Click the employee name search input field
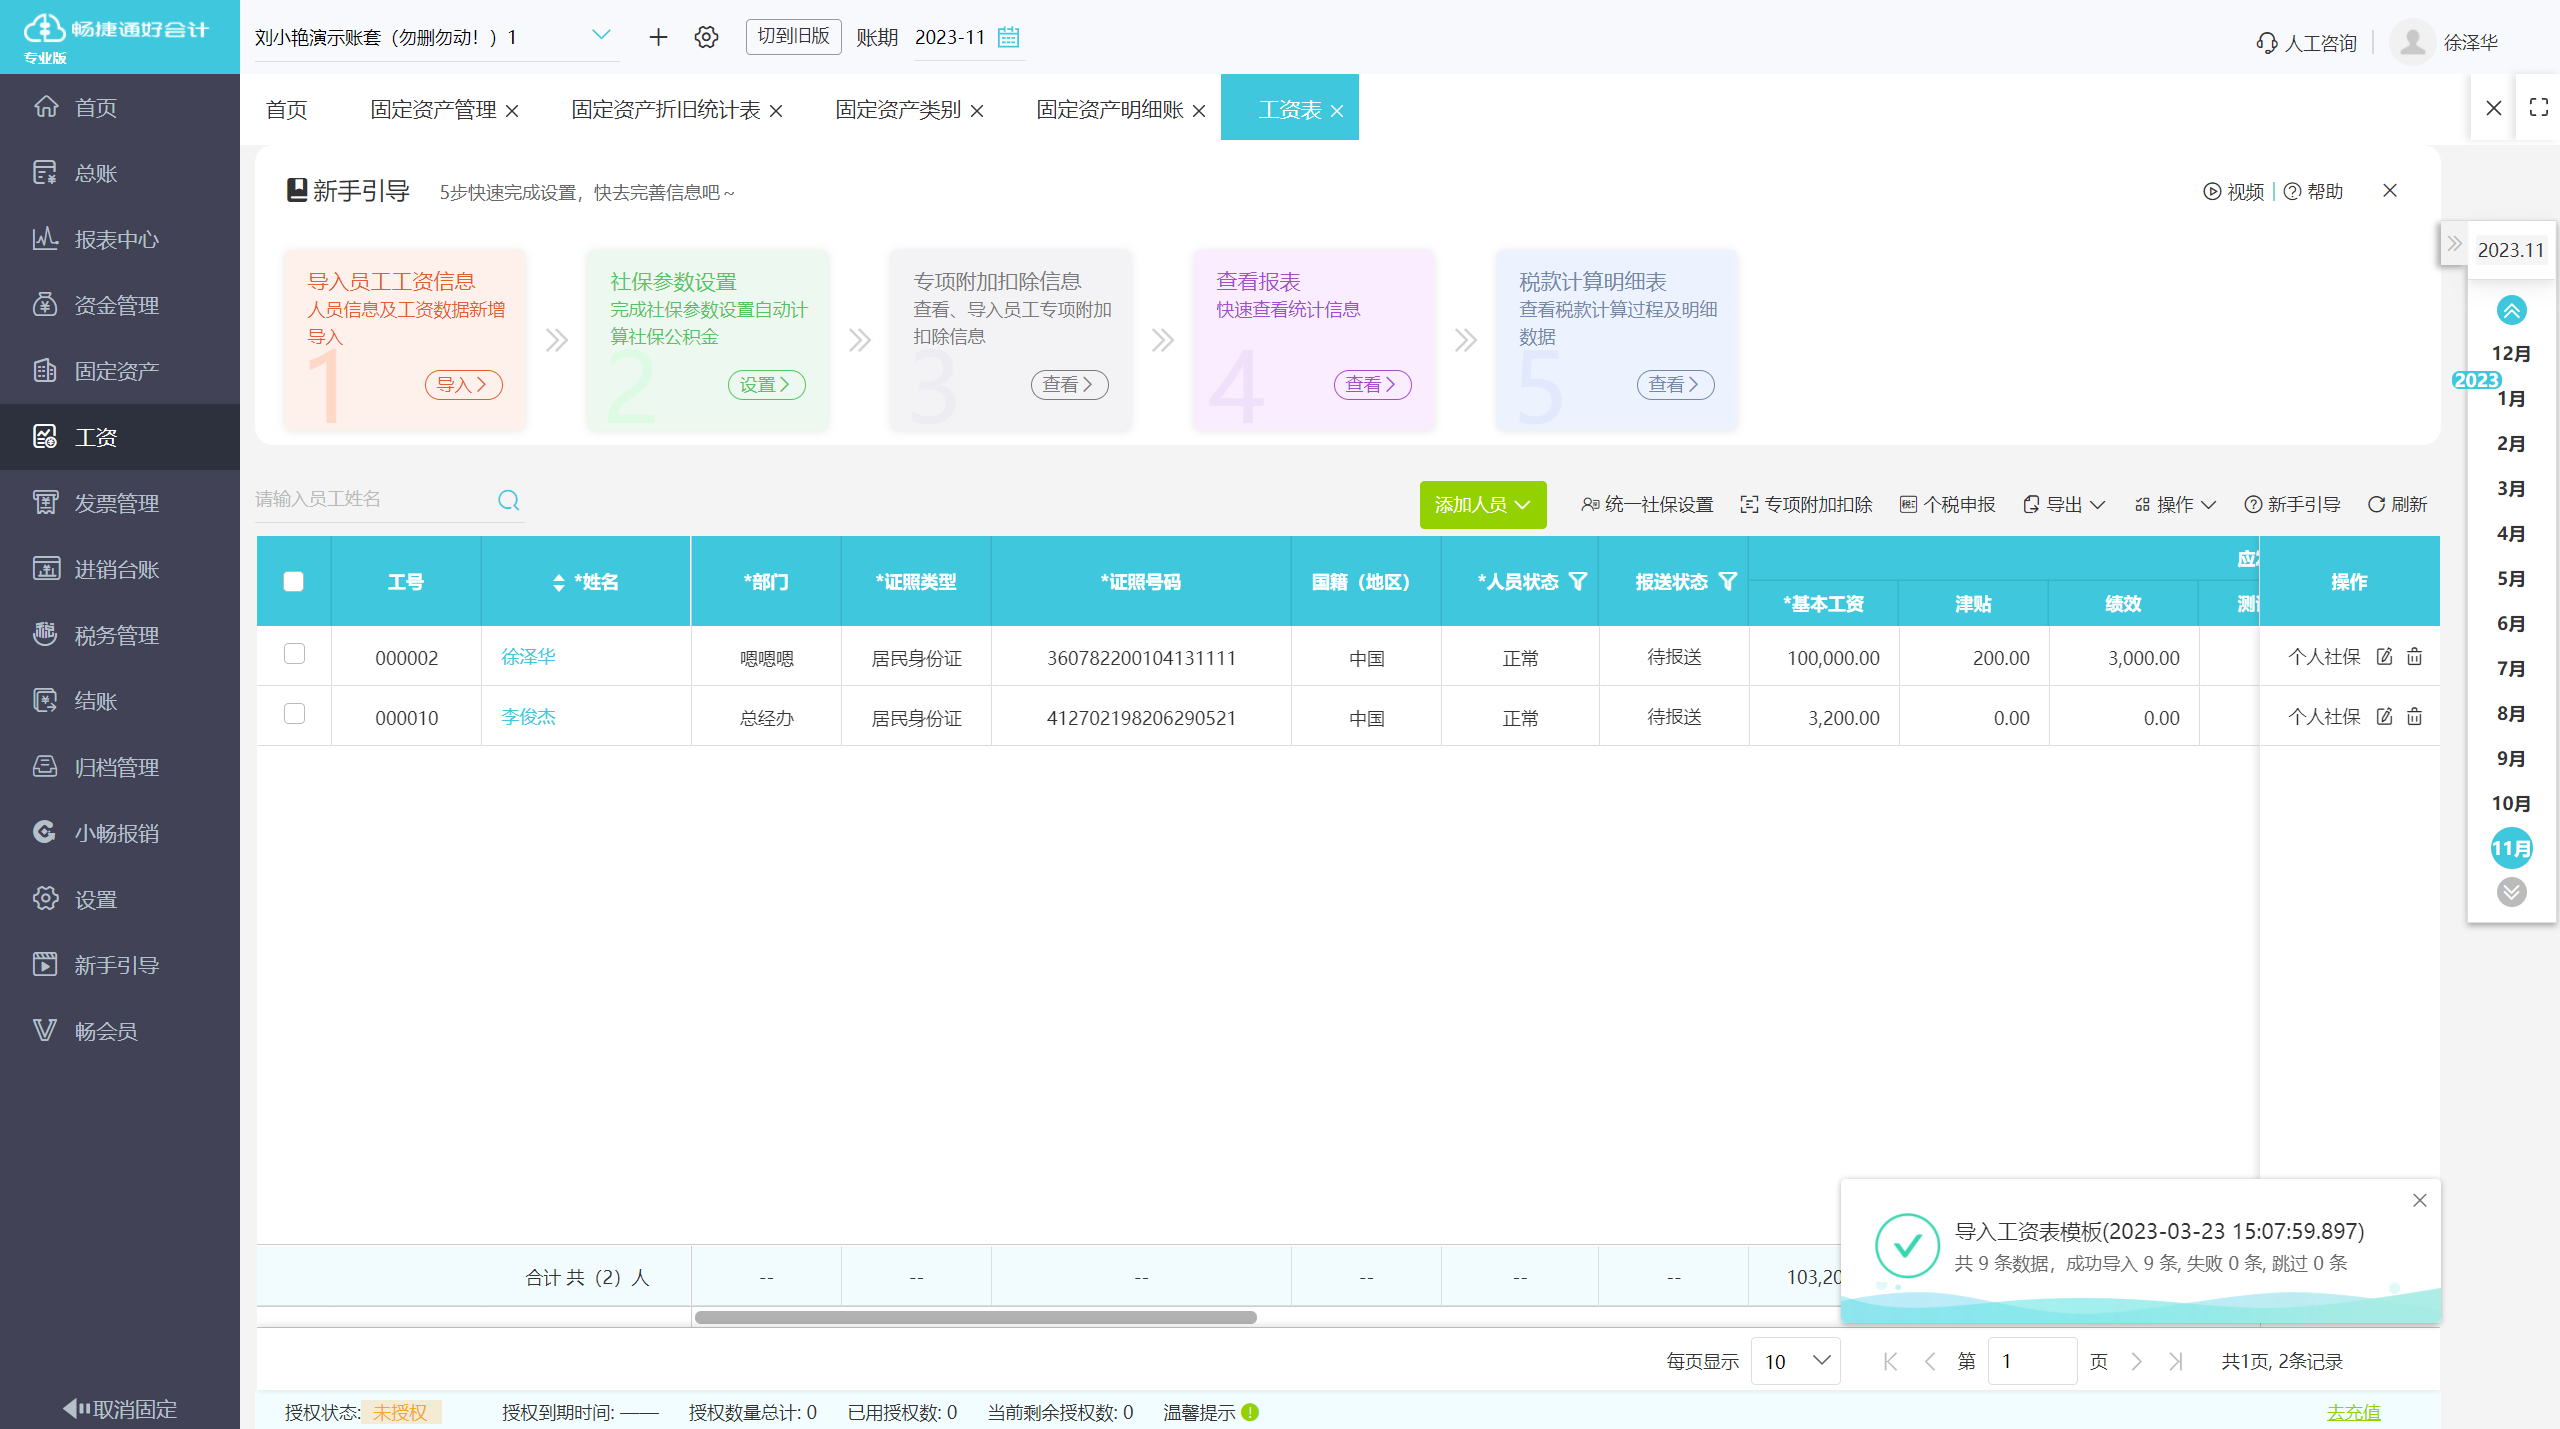Viewport: 2560px width, 1429px height. [369, 501]
